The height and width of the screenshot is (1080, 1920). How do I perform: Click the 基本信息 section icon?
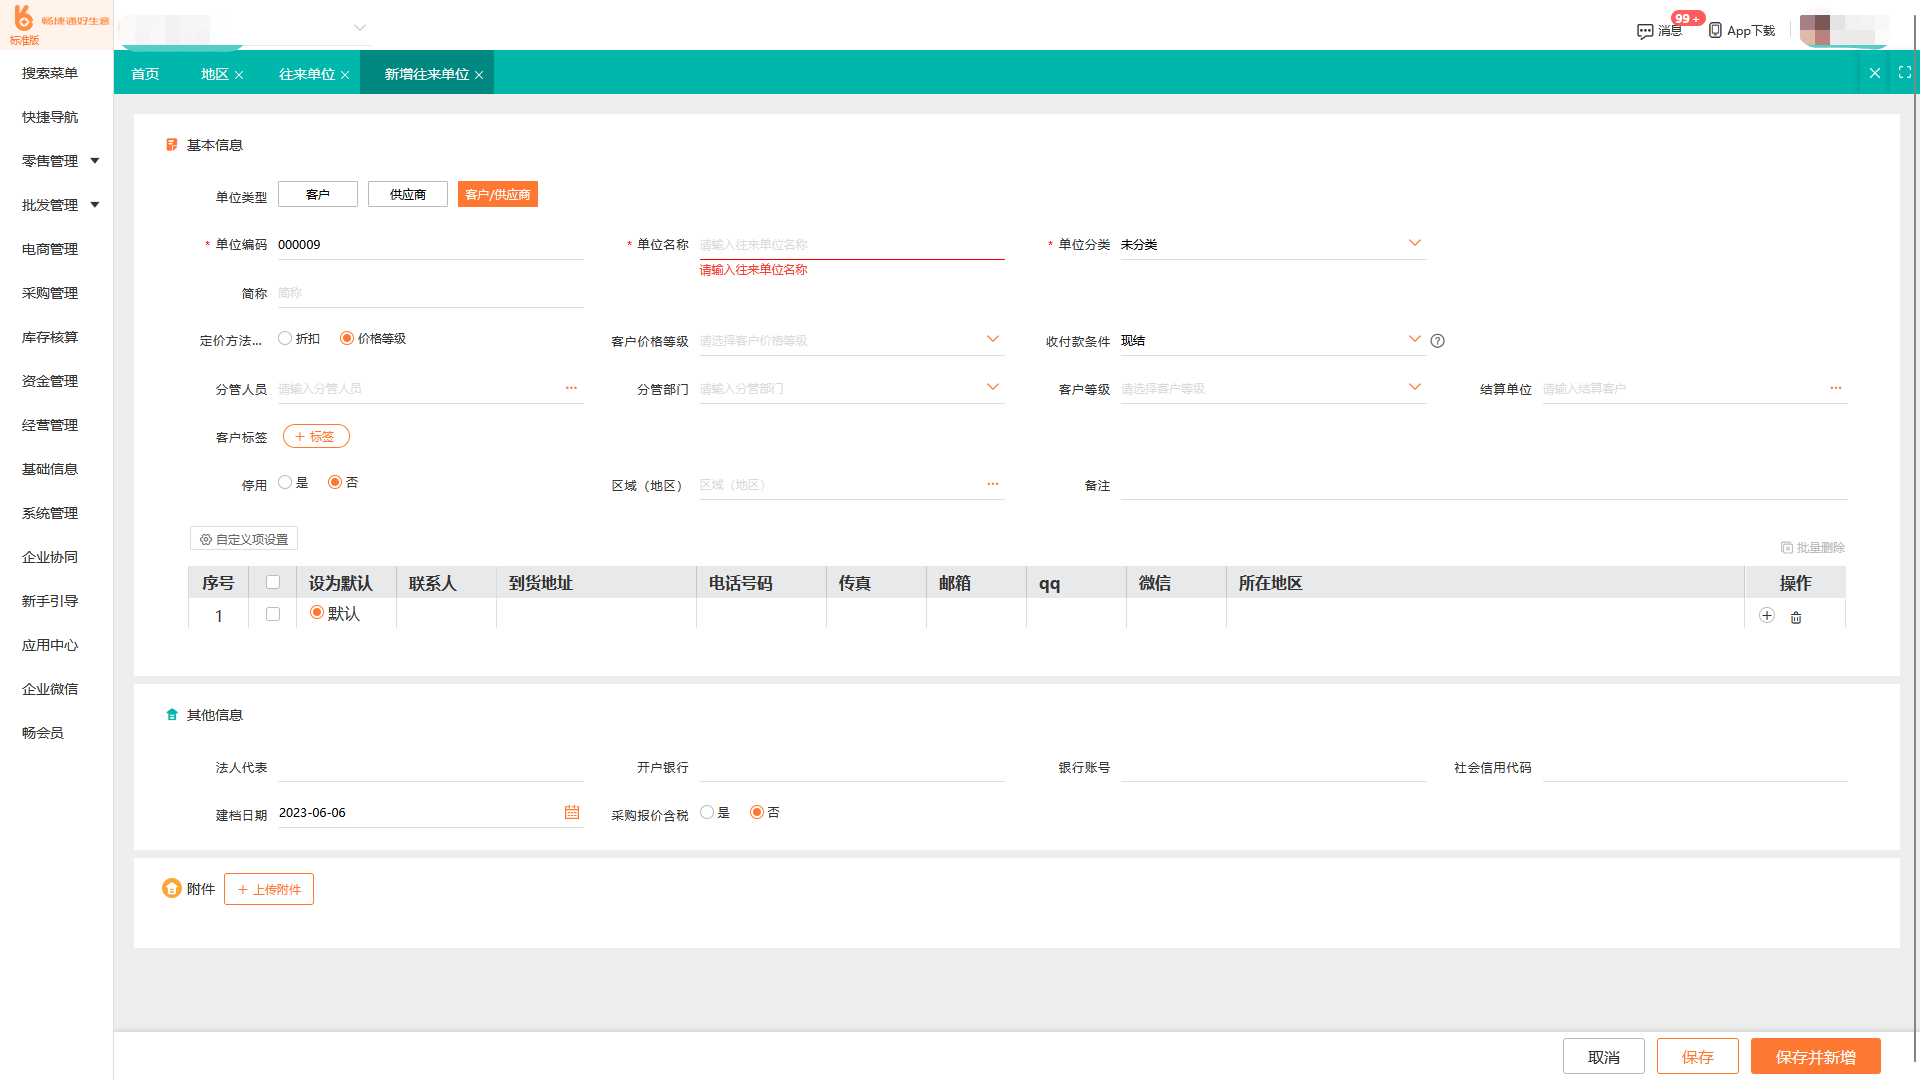[173, 144]
